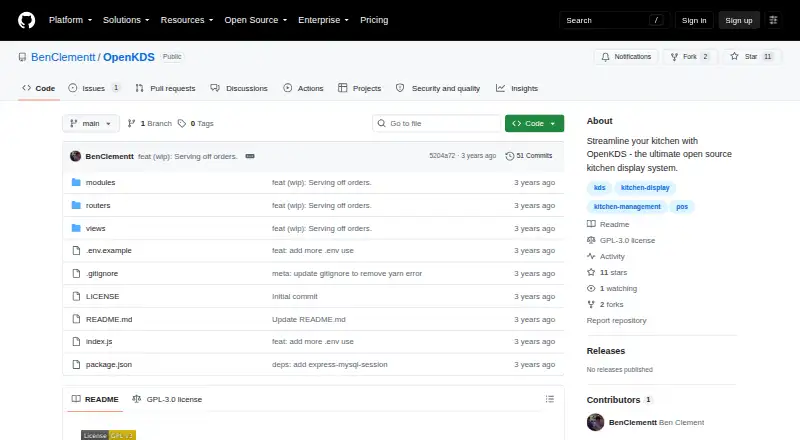
Task: Click the pos topic tag
Action: point(682,207)
